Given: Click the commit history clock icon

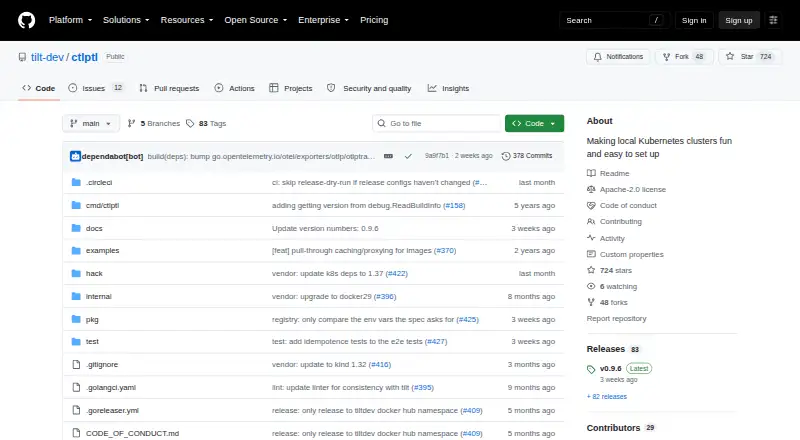Looking at the screenshot, I should click(506, 156).
